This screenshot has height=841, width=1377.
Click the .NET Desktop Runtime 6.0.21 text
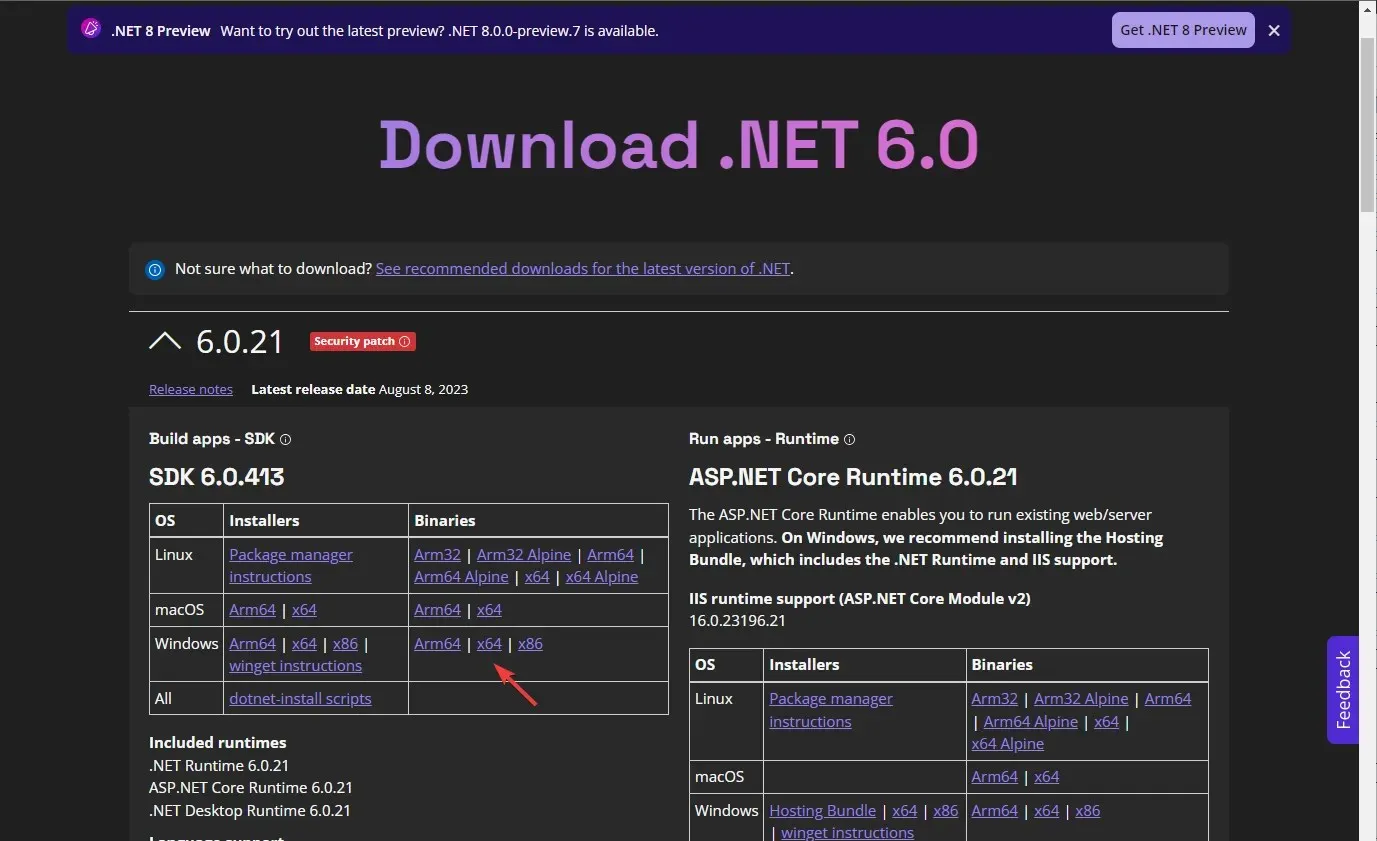(250, 810)
